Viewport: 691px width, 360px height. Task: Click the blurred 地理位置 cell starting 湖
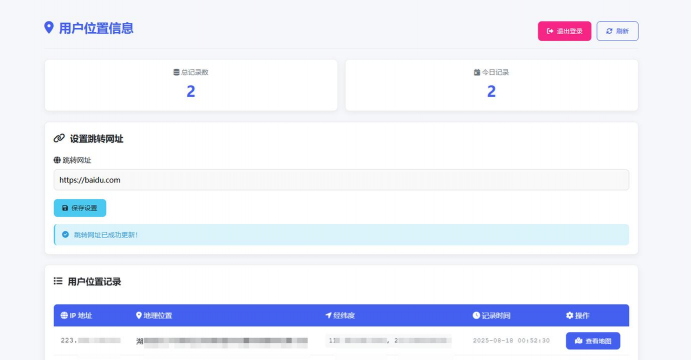[222, 341]
